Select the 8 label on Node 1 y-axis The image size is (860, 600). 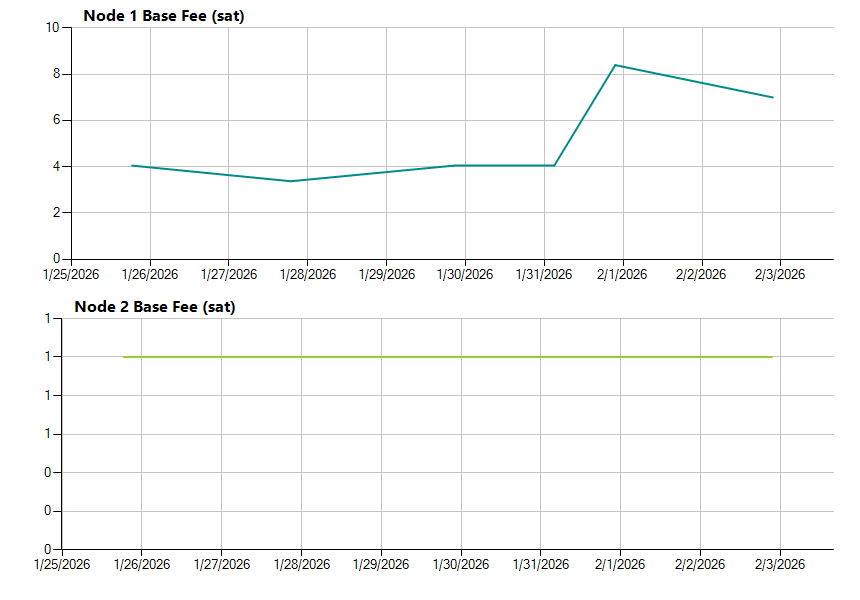57,74
